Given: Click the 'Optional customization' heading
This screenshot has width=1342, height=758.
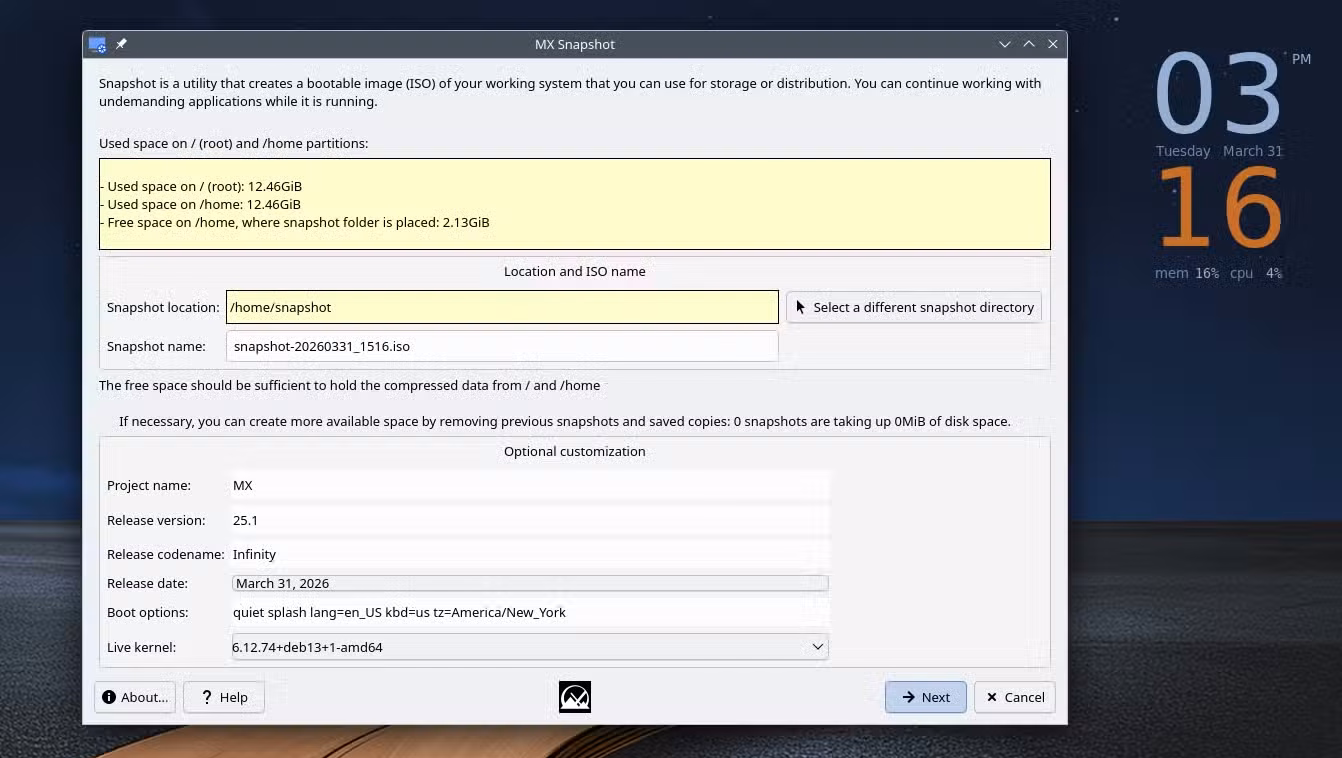Looking at the screenshot, I should [x=575, y=451].
